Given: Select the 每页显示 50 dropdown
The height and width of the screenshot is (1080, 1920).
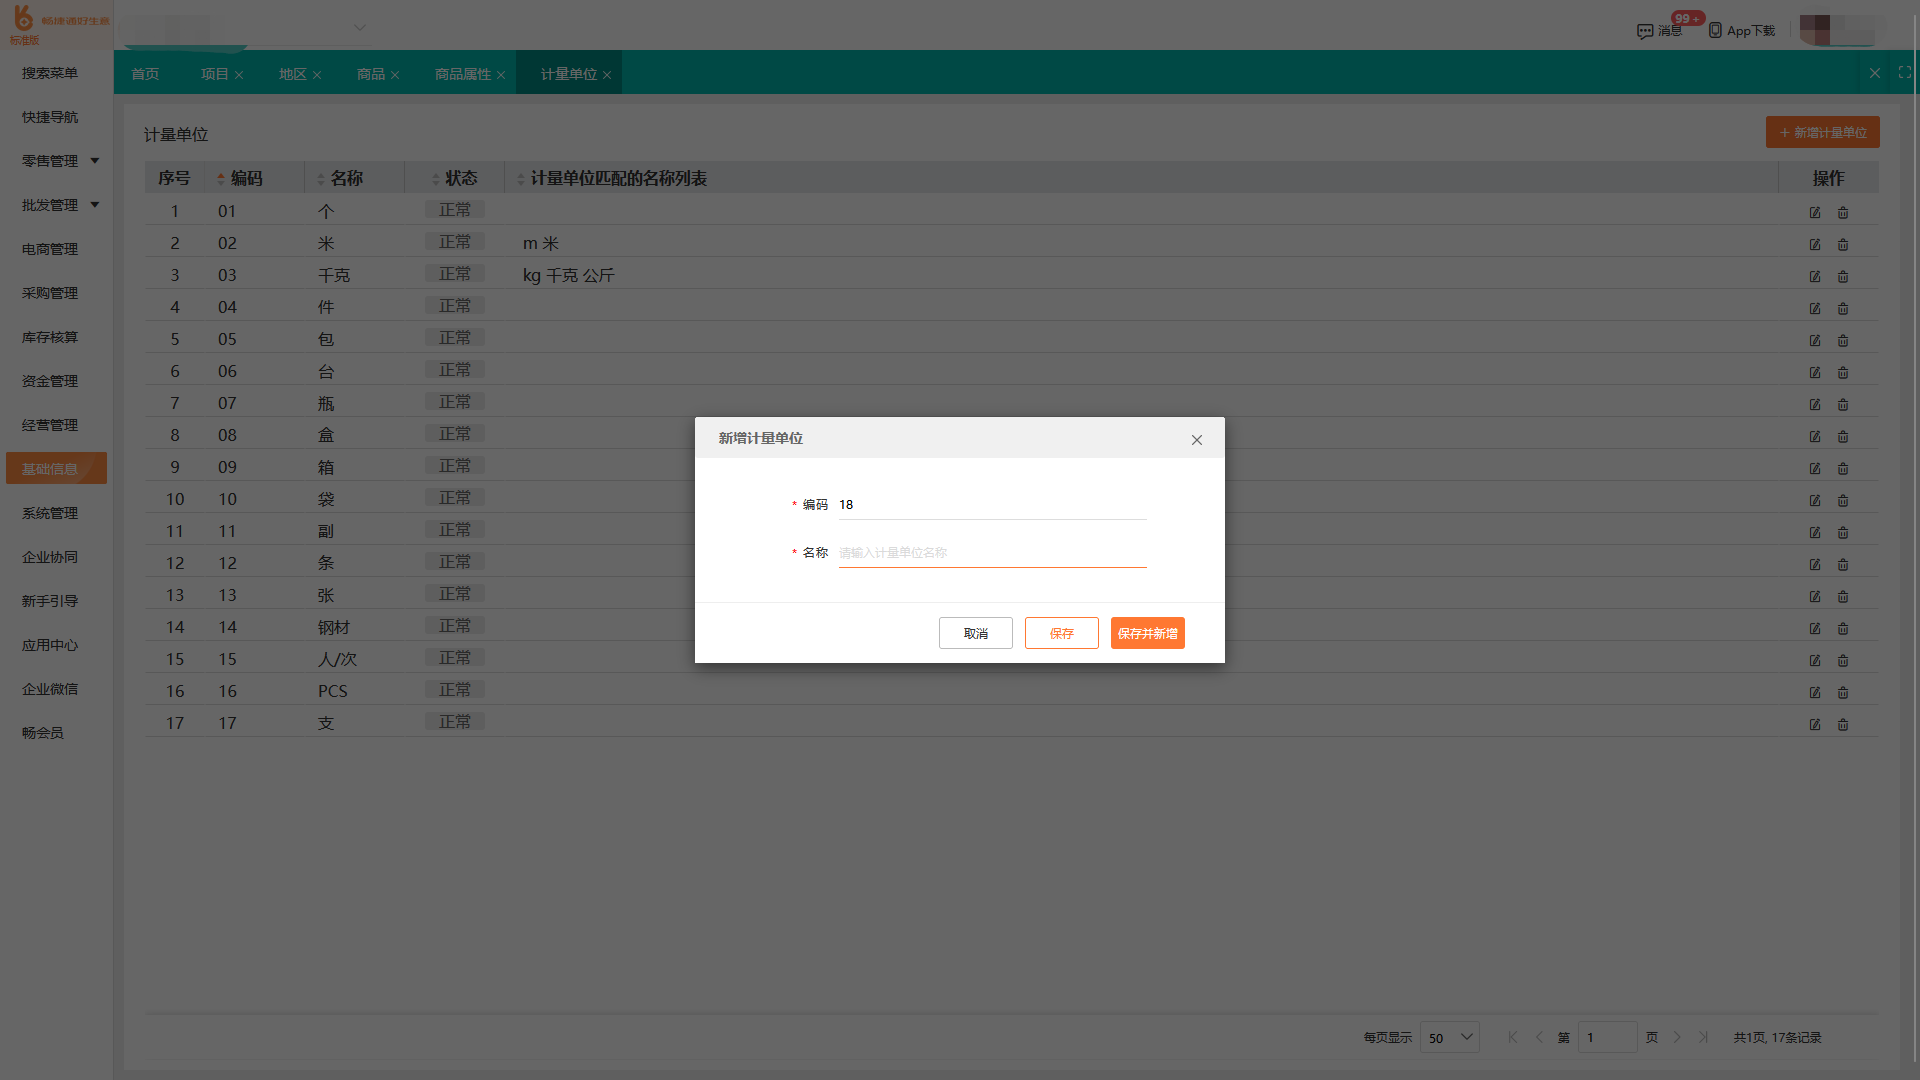Looking at the screenshot, I should [x=1449, y=1038].
